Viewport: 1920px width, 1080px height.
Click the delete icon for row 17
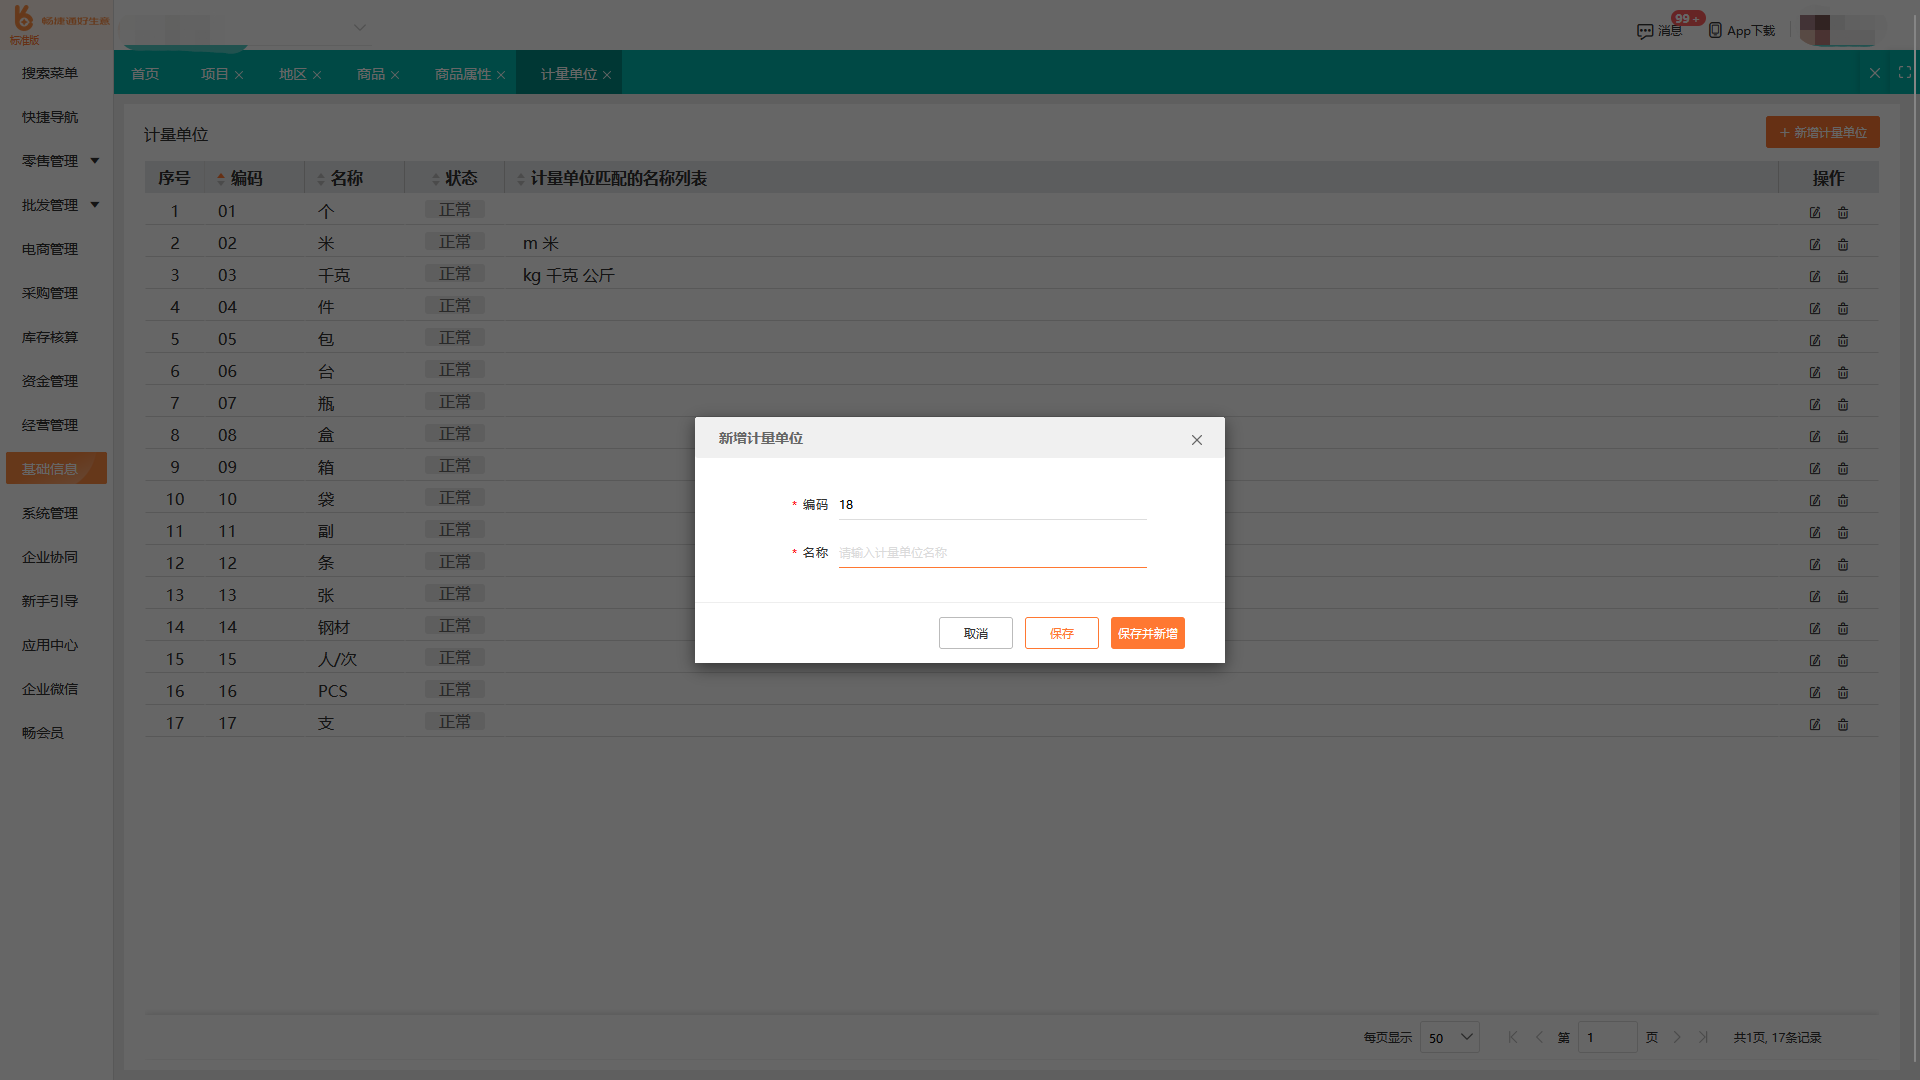coord(1844,723)
